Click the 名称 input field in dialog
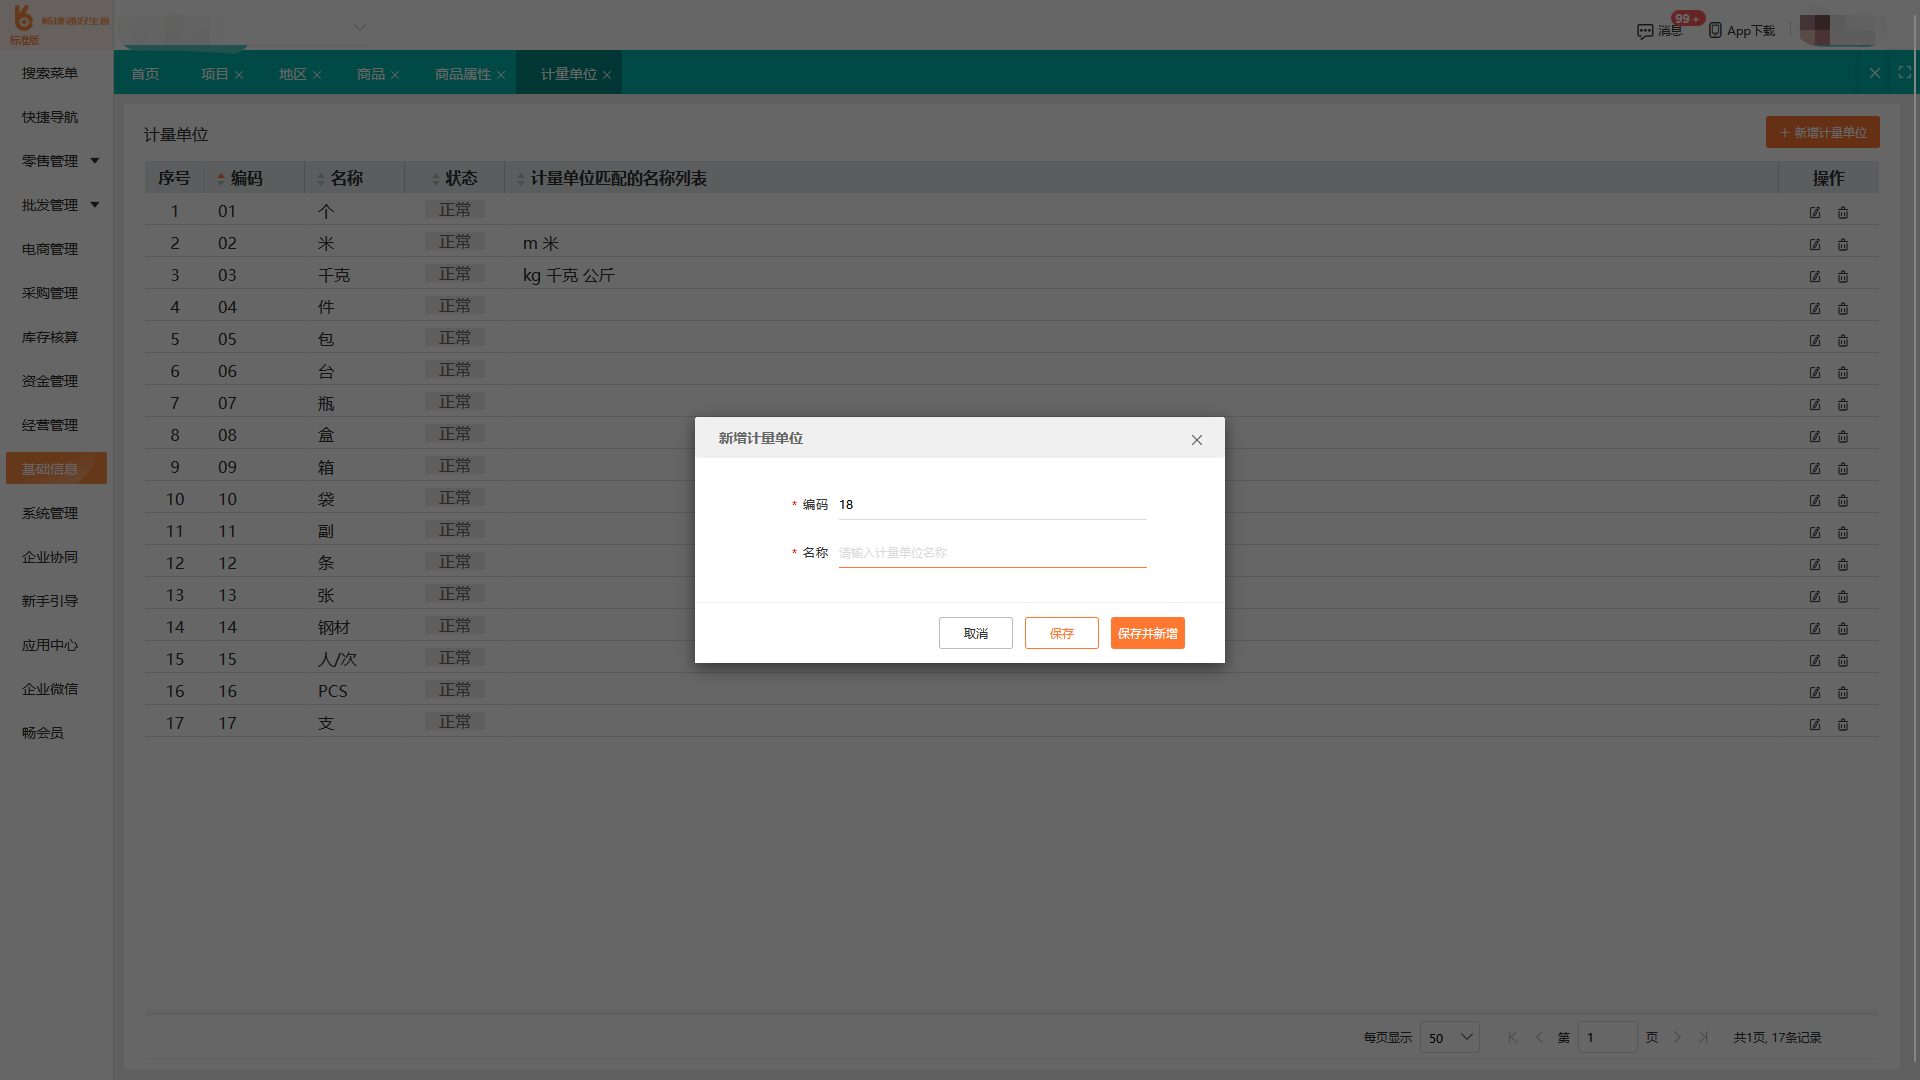This screenshot has width=1920, height=1080. click(992, 550)
